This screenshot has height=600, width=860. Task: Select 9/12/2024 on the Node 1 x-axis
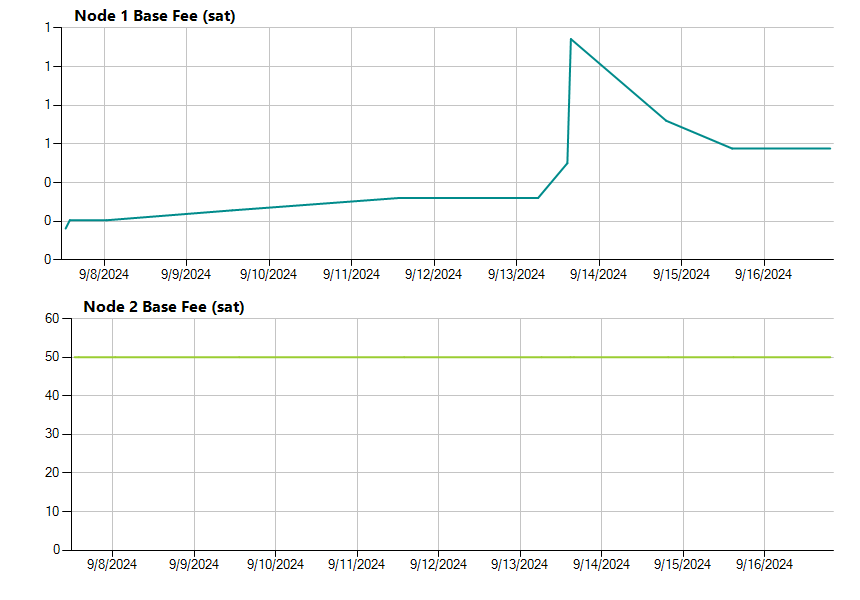coord(433,274)
